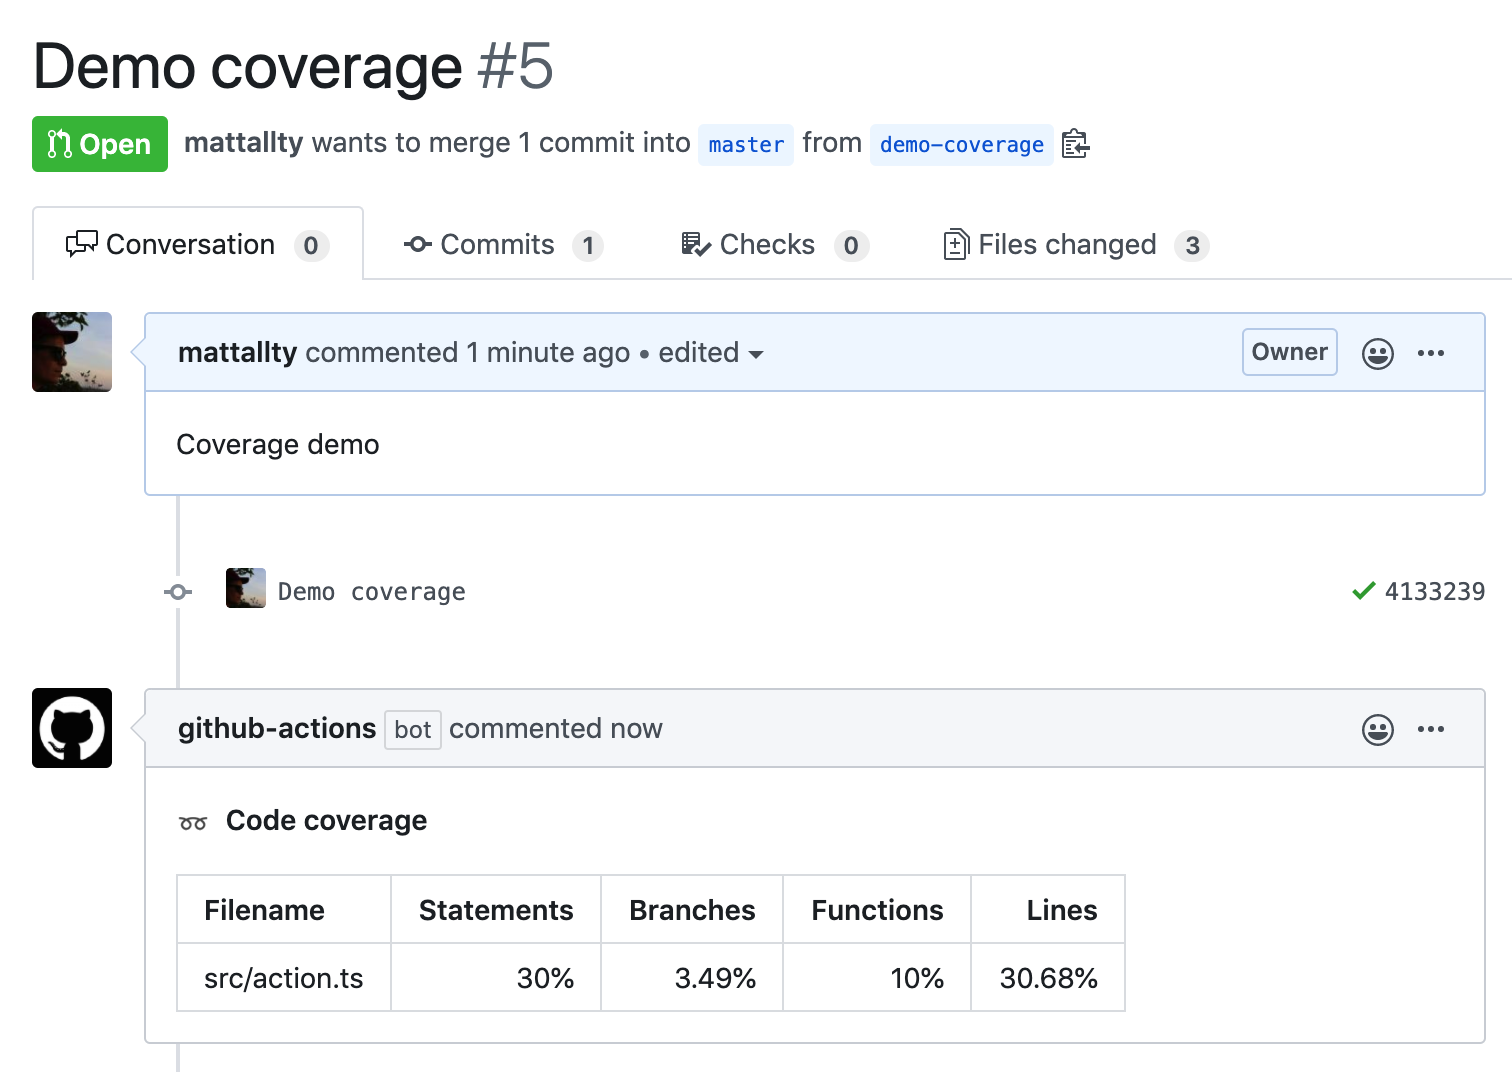
Task: Open the kebab menu on mattallty's comment
Action: 1432,352
